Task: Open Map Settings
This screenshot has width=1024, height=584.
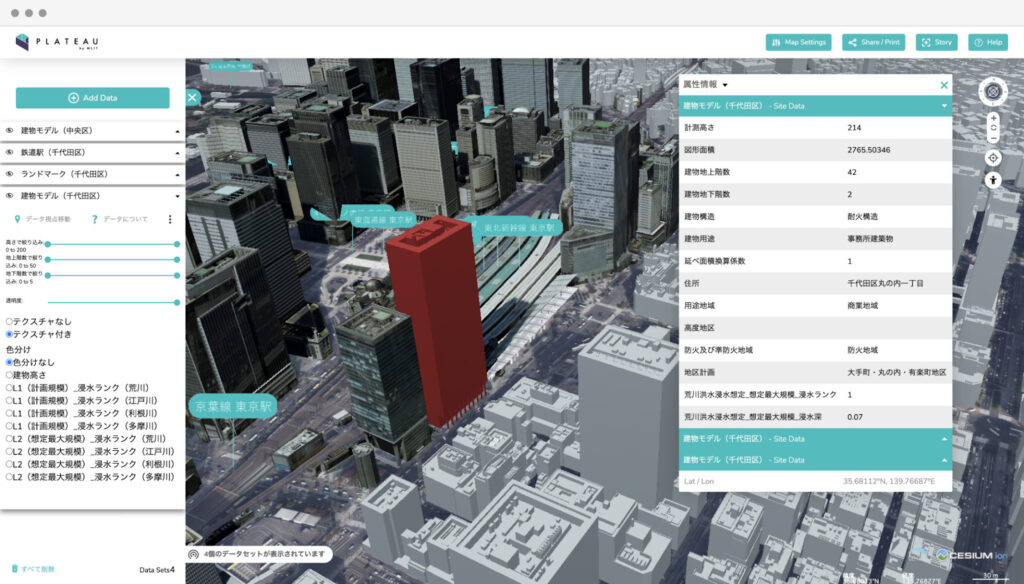Action: point(798,42)
